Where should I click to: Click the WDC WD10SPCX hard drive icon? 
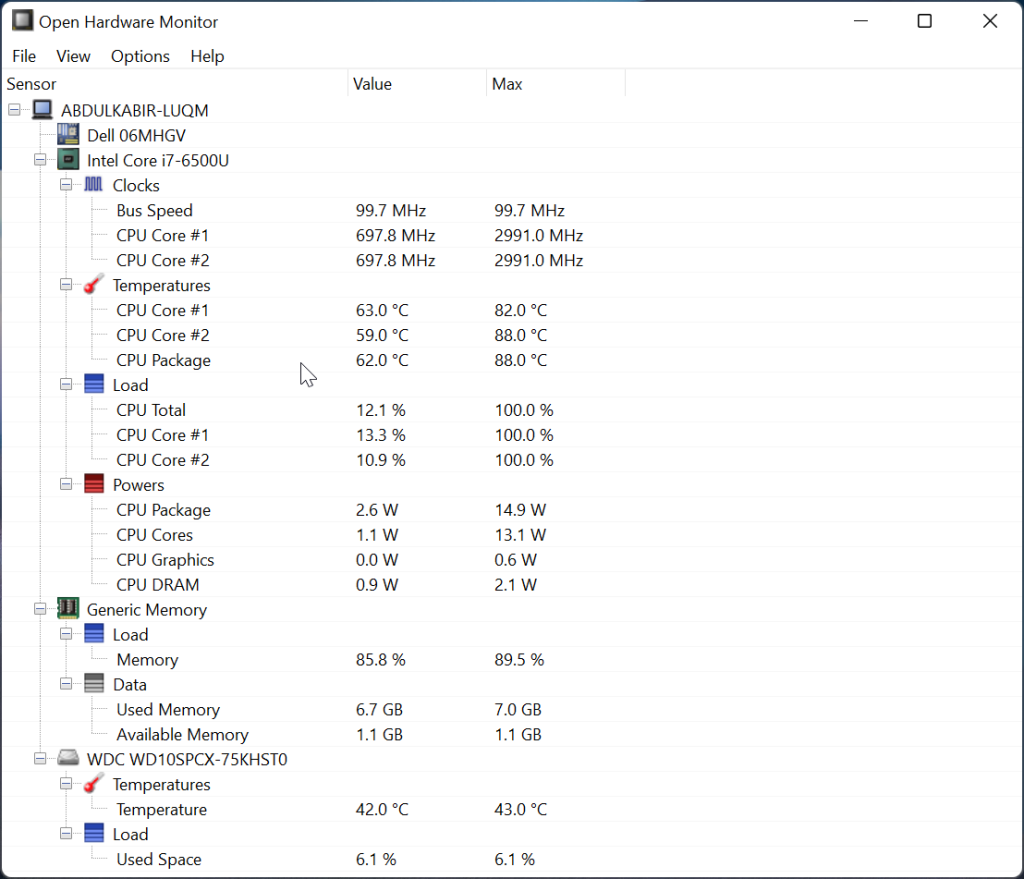coord(68,758)
